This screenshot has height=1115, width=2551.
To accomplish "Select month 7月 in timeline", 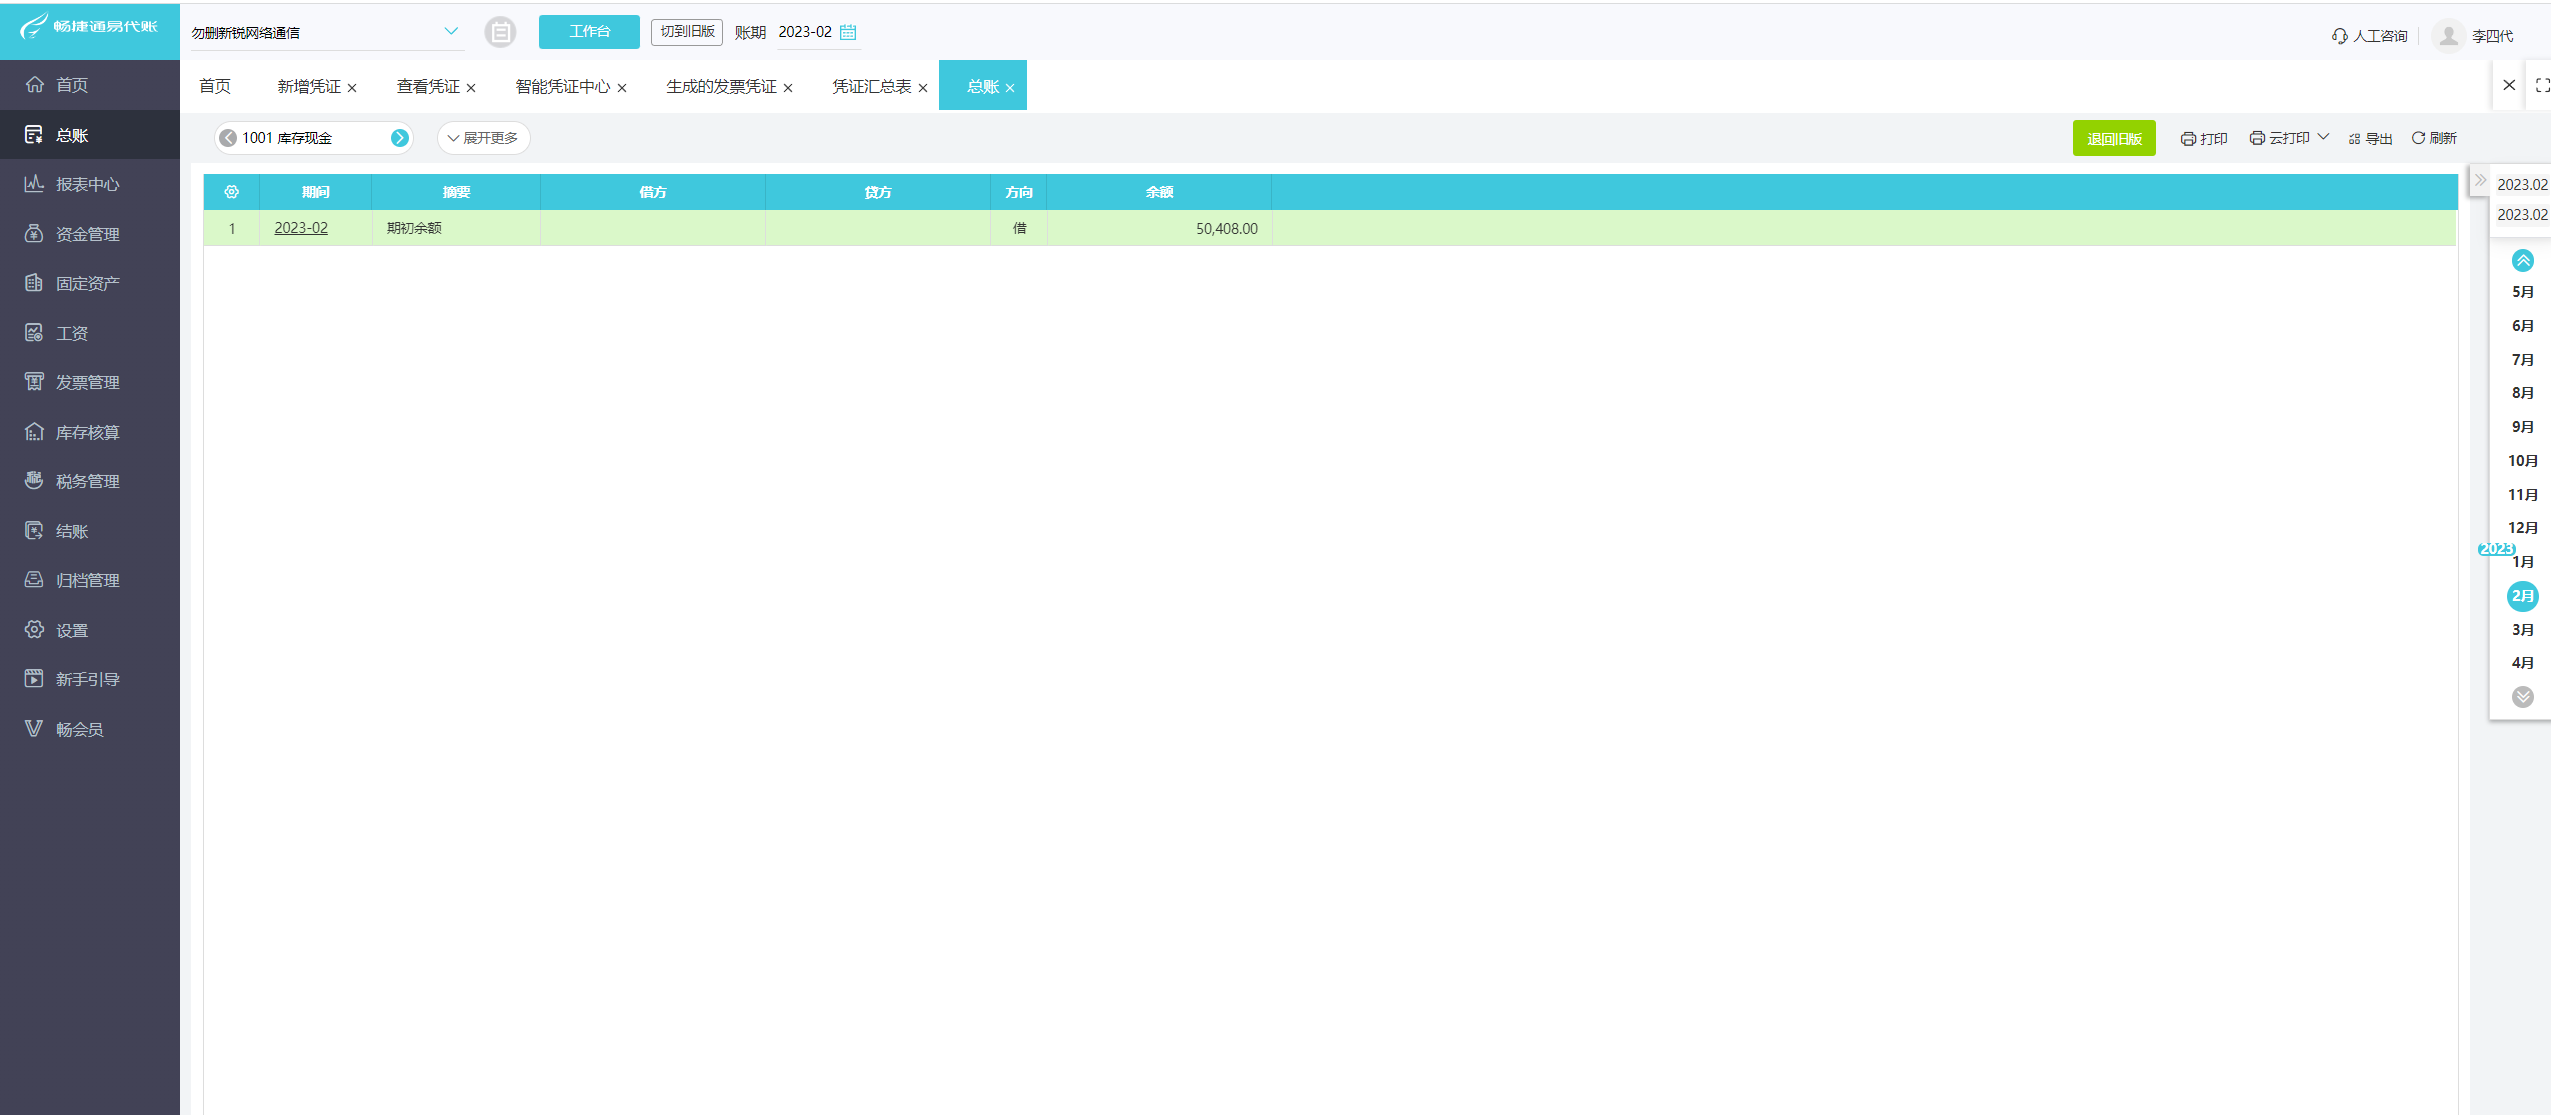I will (2520, 360).
